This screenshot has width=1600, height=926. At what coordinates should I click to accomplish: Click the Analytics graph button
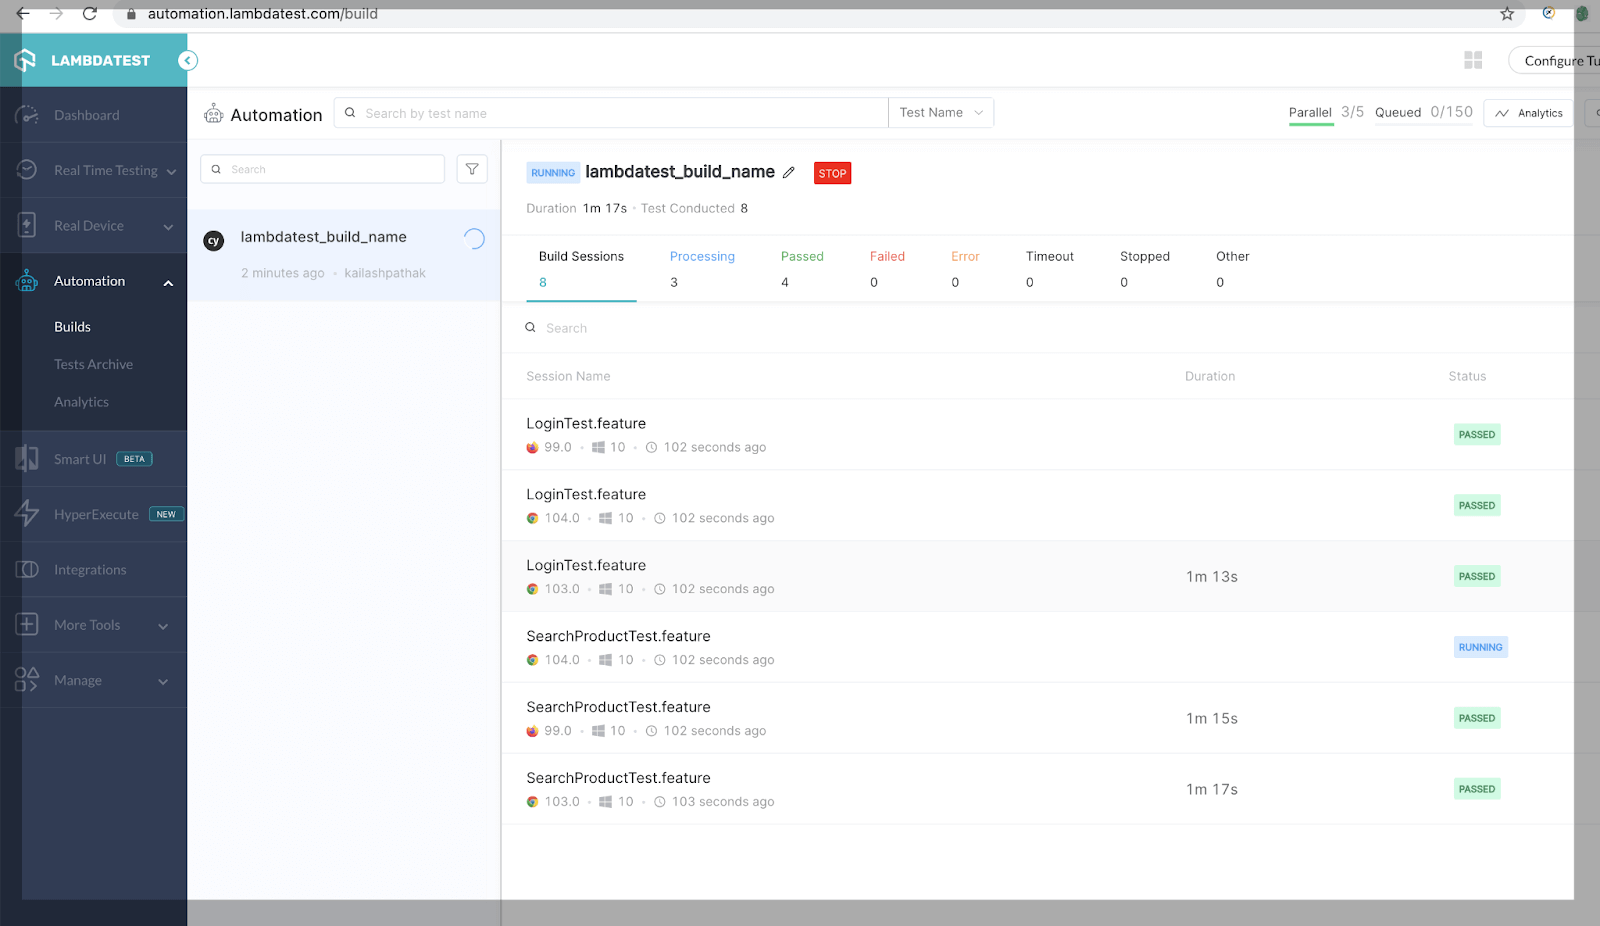coord(1528,112)
